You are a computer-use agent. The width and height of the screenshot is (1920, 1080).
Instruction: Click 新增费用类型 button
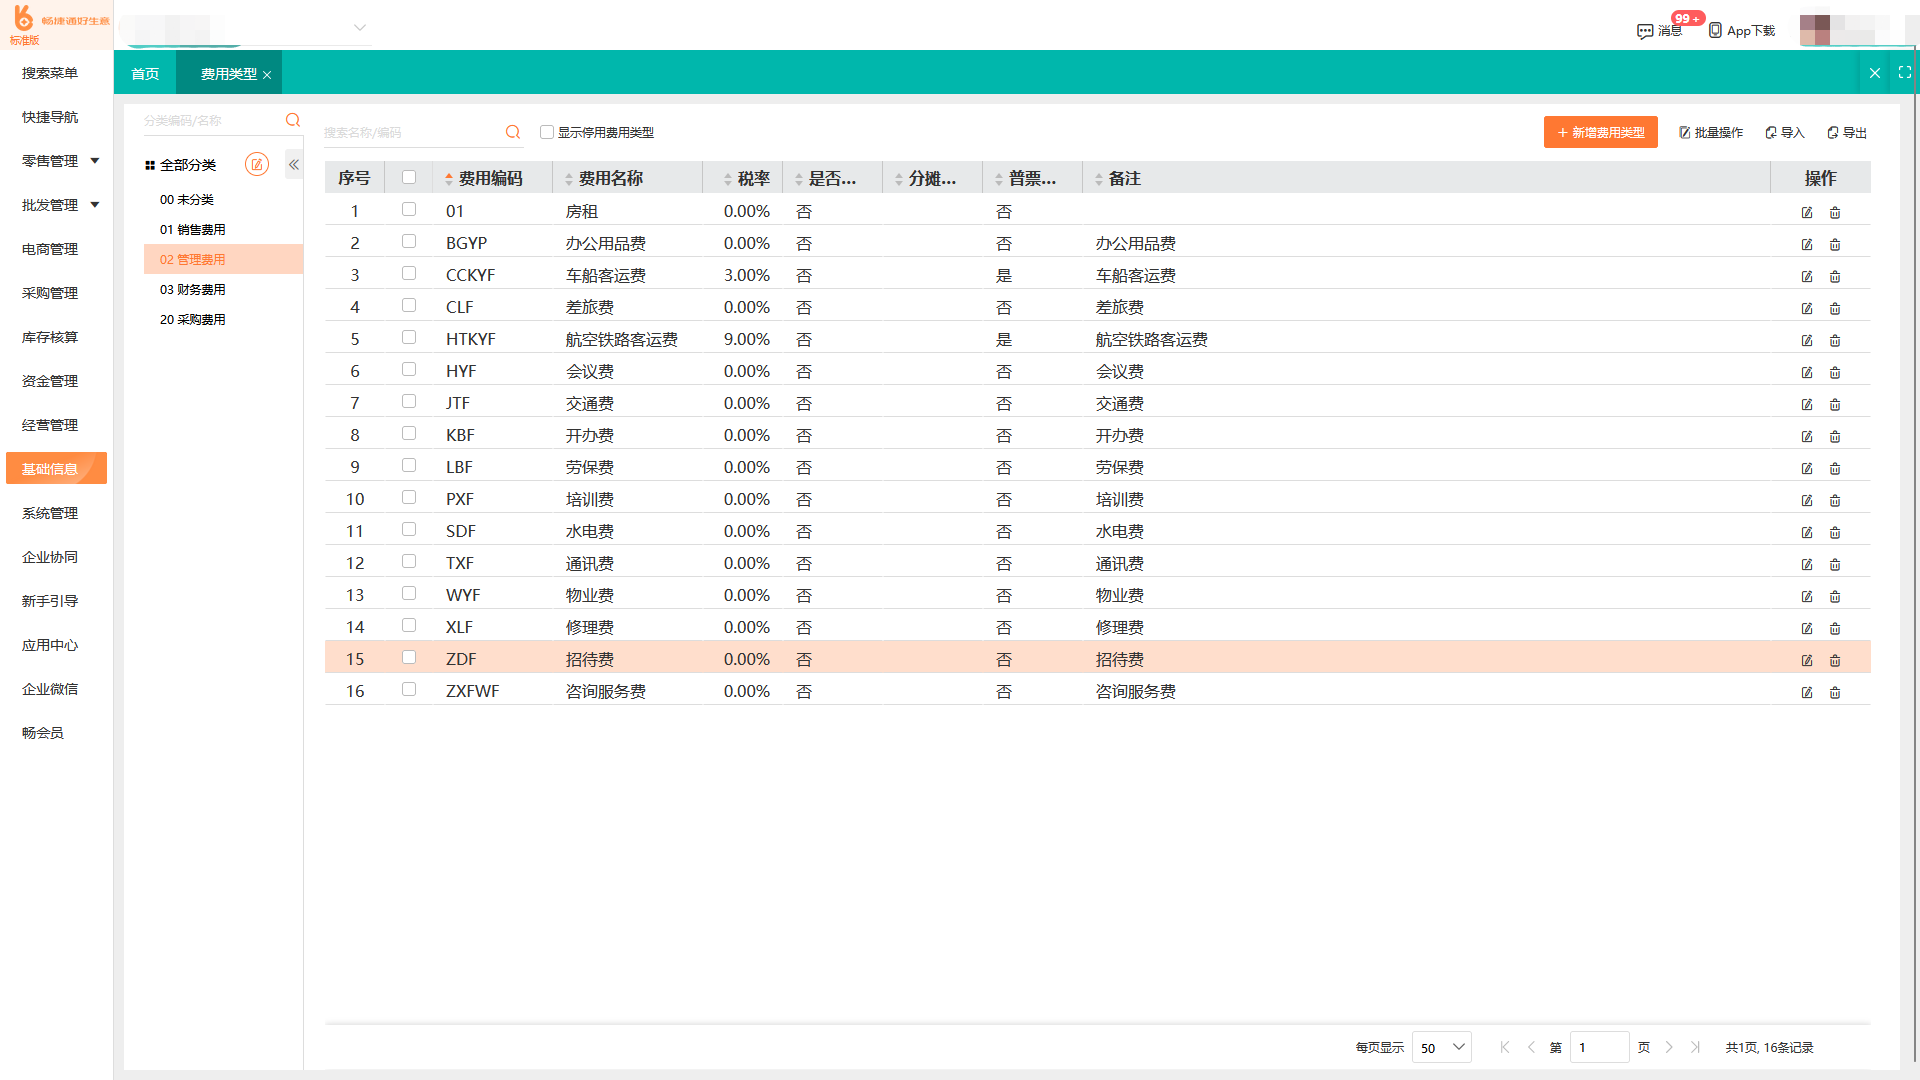[1600, 131]
